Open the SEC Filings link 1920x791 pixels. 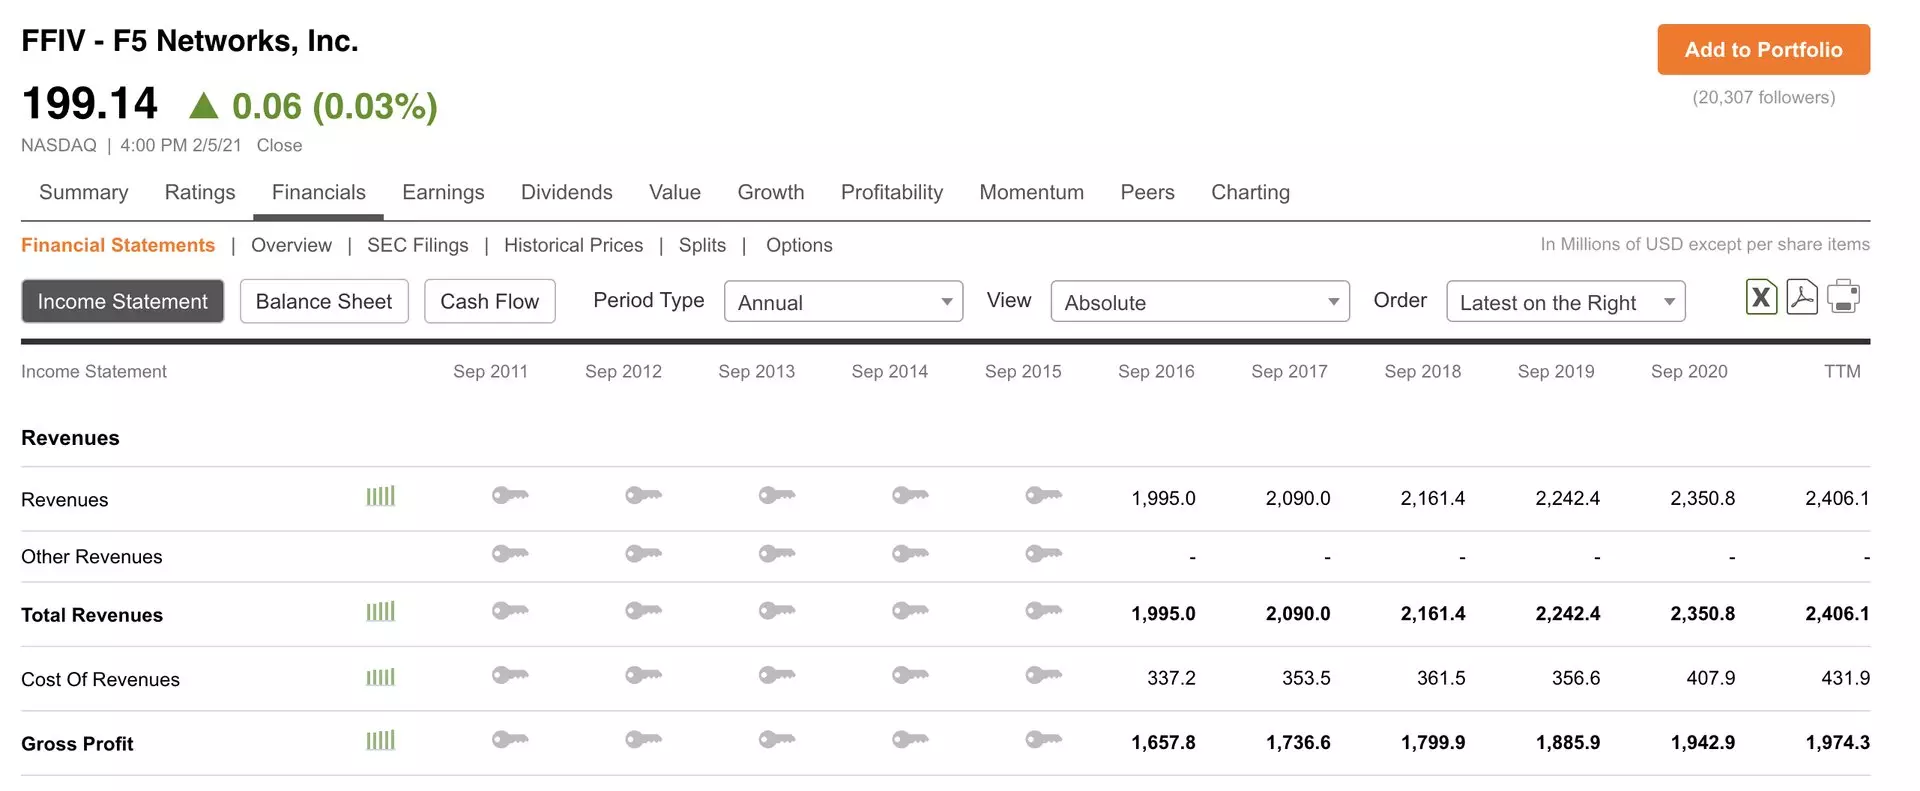(418, 245)
